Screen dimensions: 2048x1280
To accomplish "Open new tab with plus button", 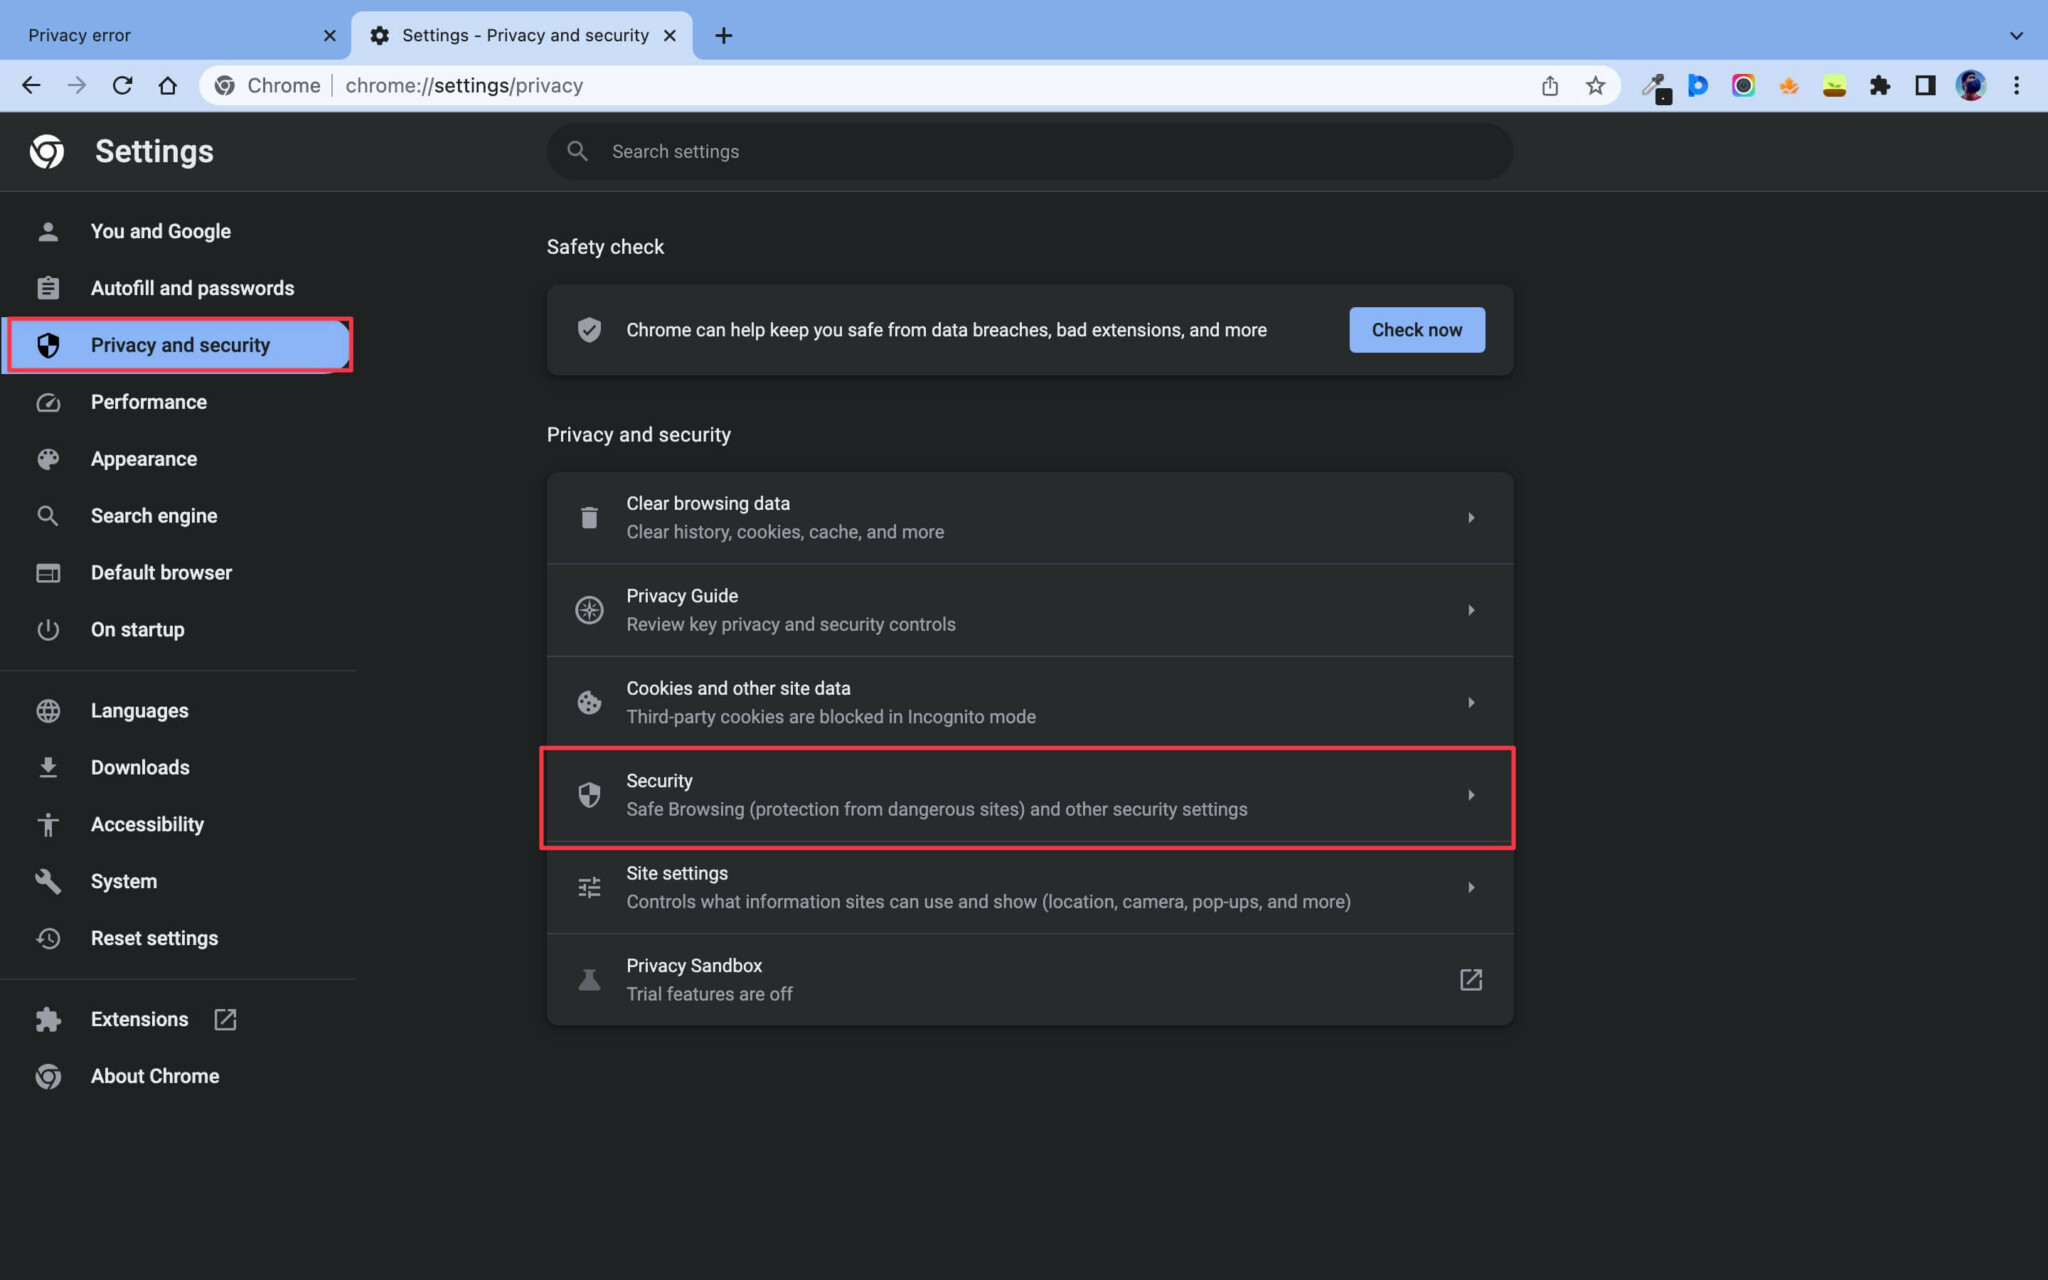I will pos(724,36).
